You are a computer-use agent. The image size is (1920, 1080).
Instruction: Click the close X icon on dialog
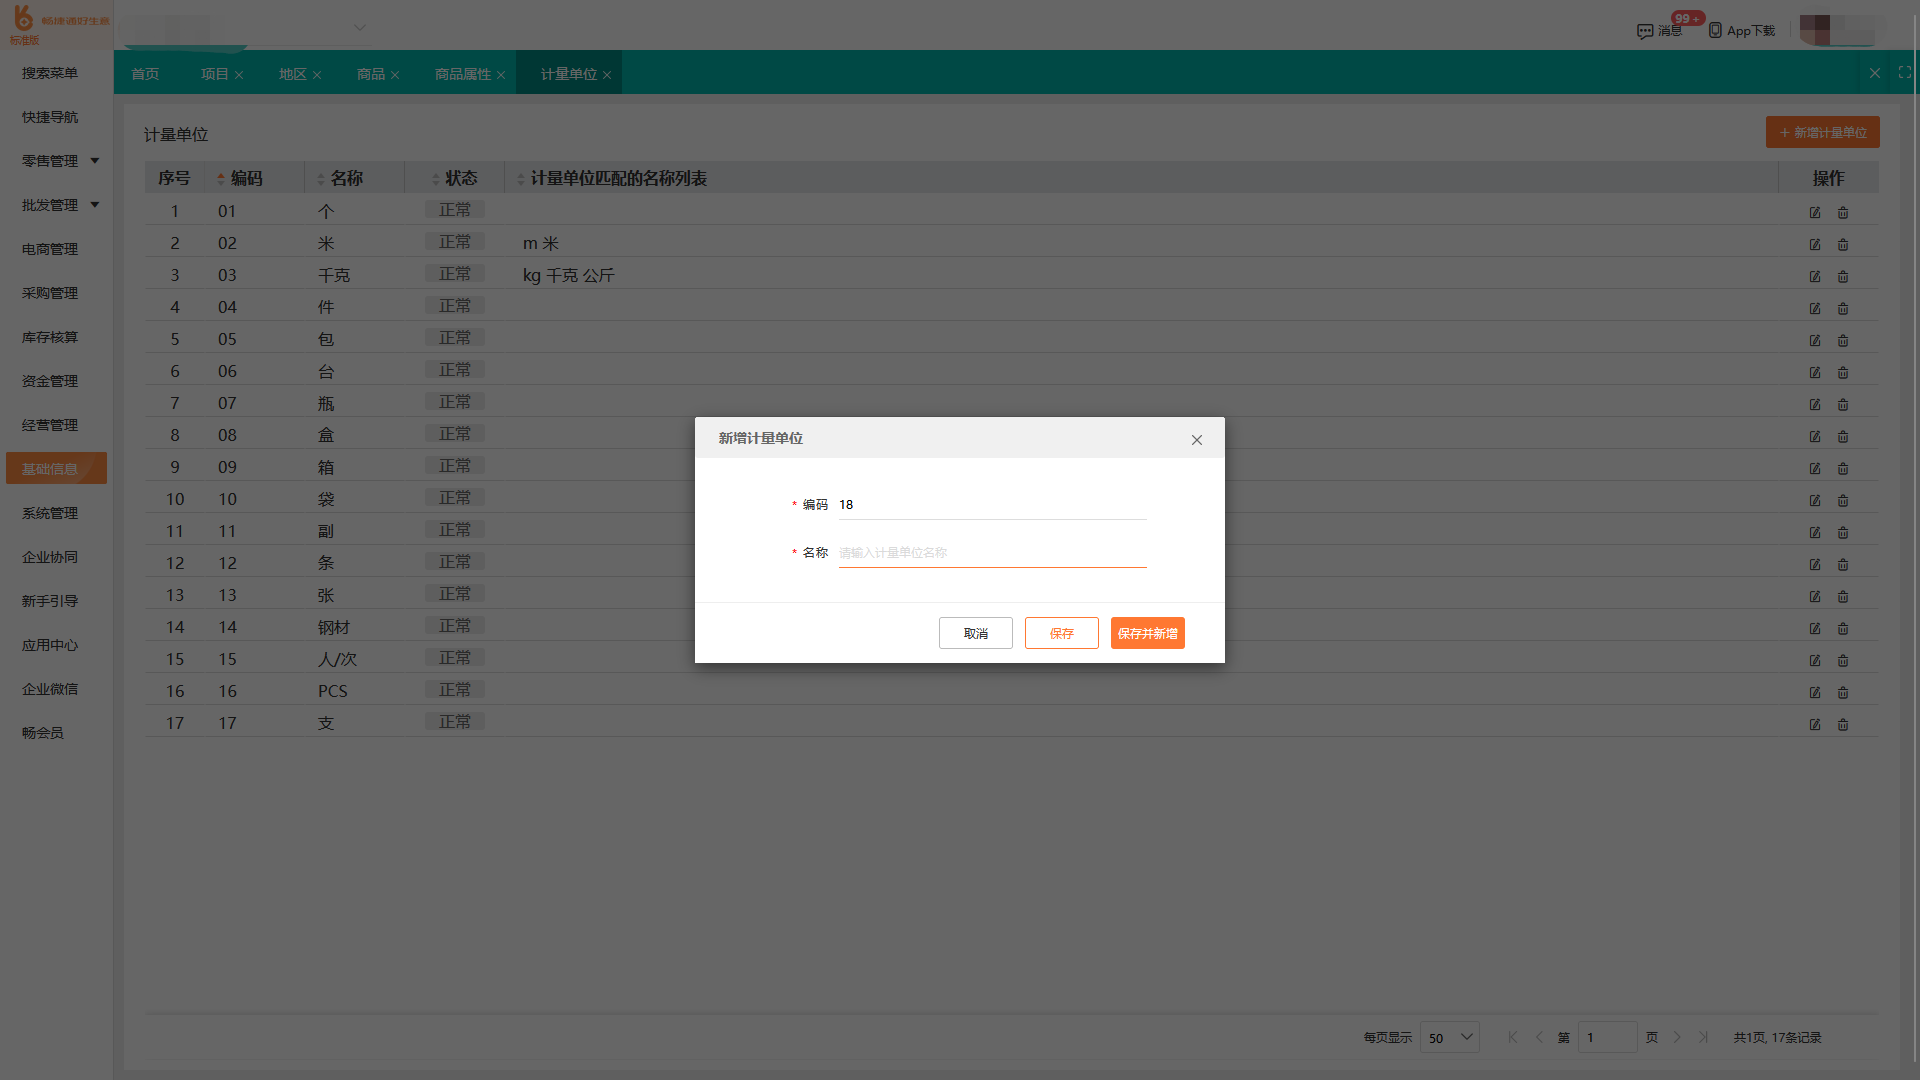[1197, 440]
